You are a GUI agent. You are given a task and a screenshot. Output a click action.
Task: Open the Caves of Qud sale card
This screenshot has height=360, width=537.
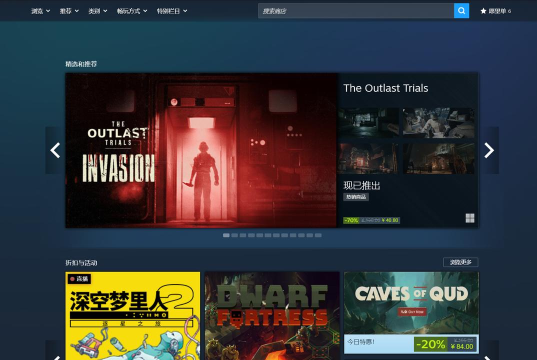[x=411, y=313]
